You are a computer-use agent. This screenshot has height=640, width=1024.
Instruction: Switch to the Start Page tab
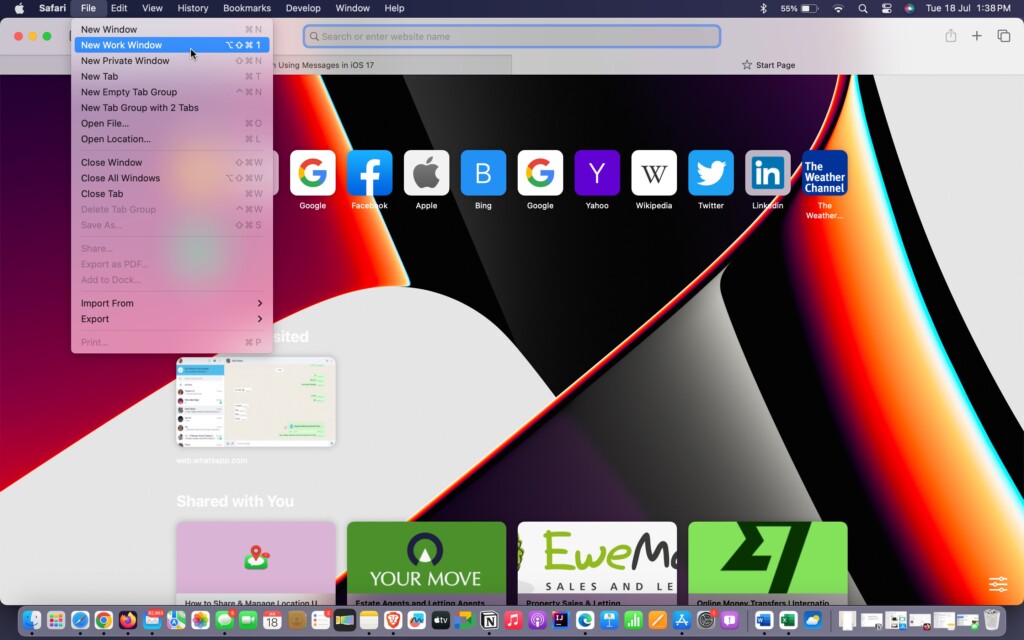click(x=768, y=65)
